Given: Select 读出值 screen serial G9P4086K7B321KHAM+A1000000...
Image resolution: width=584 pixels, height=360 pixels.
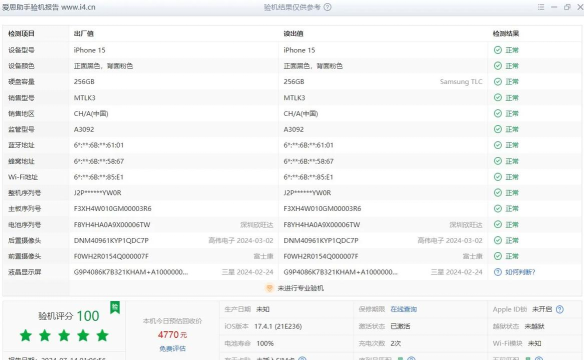Looking at the screenshot, I should [x=340, y=272].
